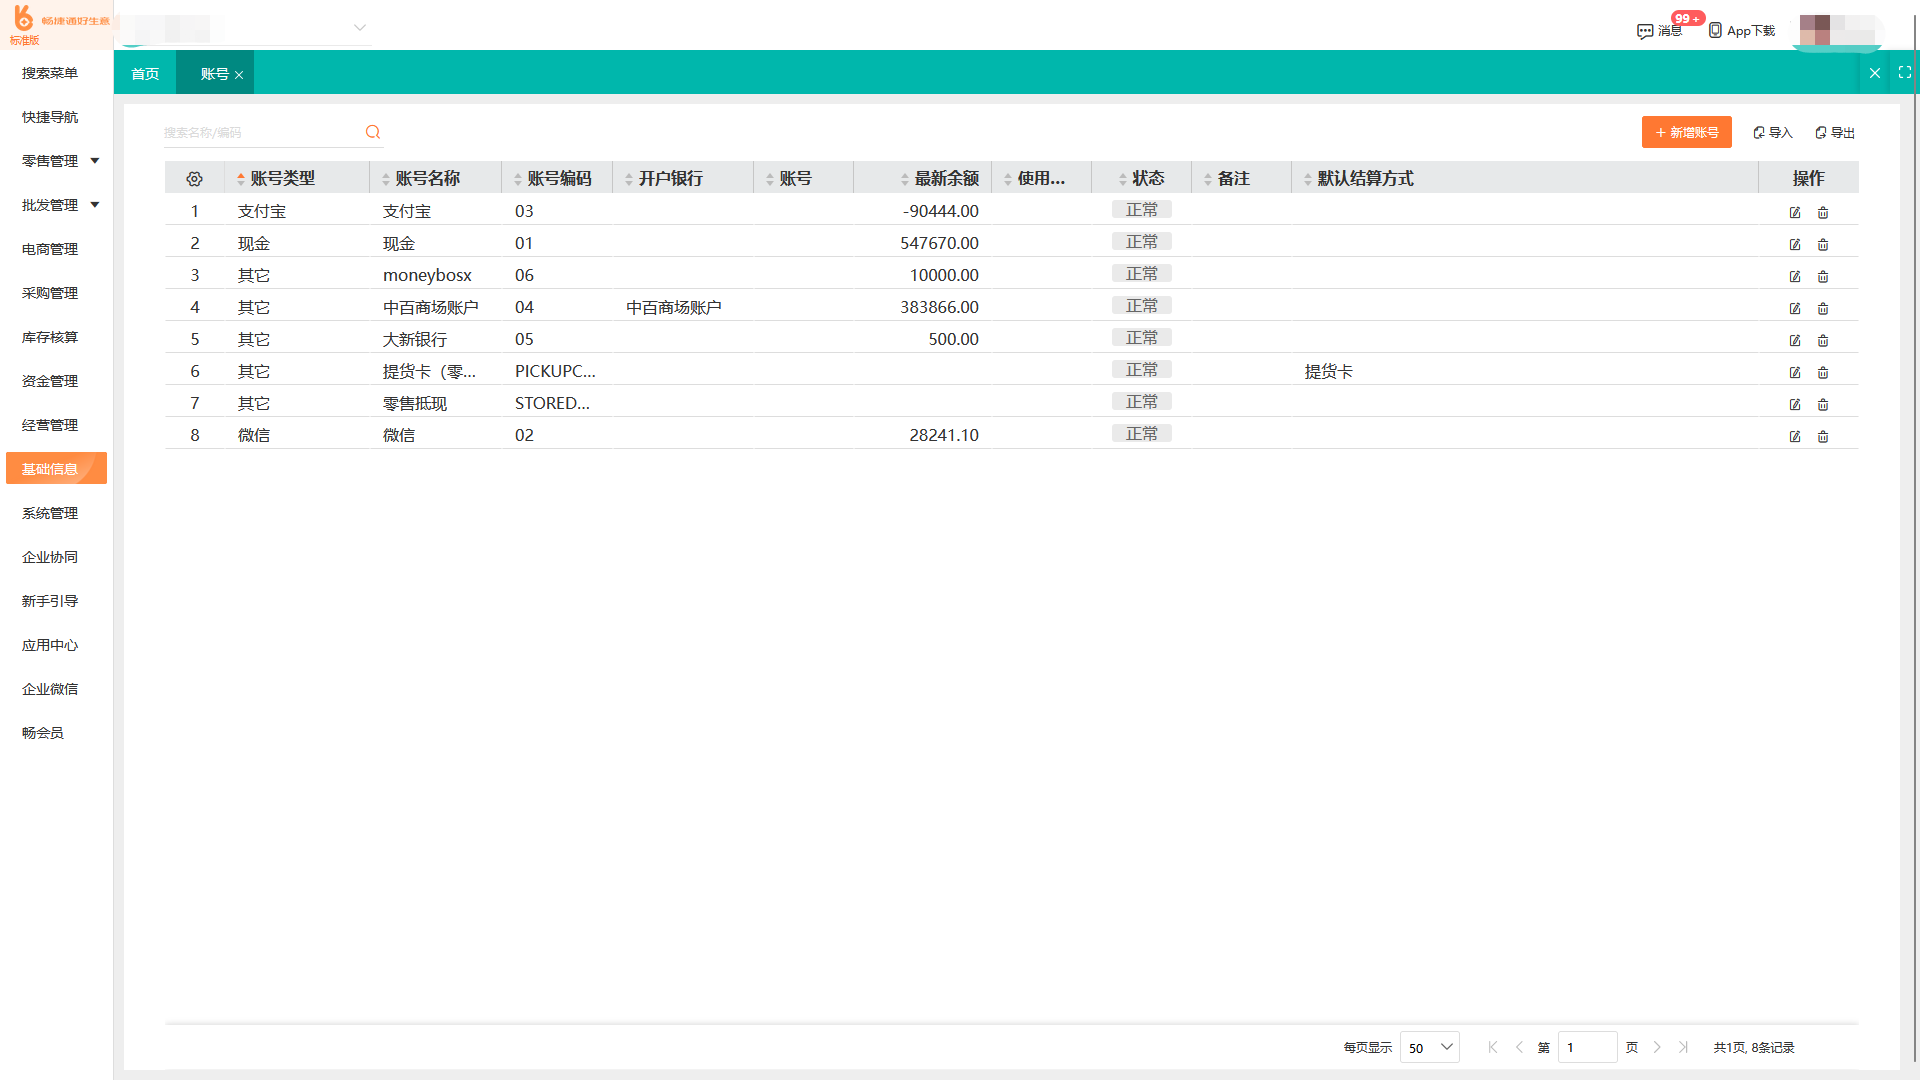Screen dimensions: 1920x1080
Task: Toggle the 批发管理 menu item
Action: coord(61,203)
